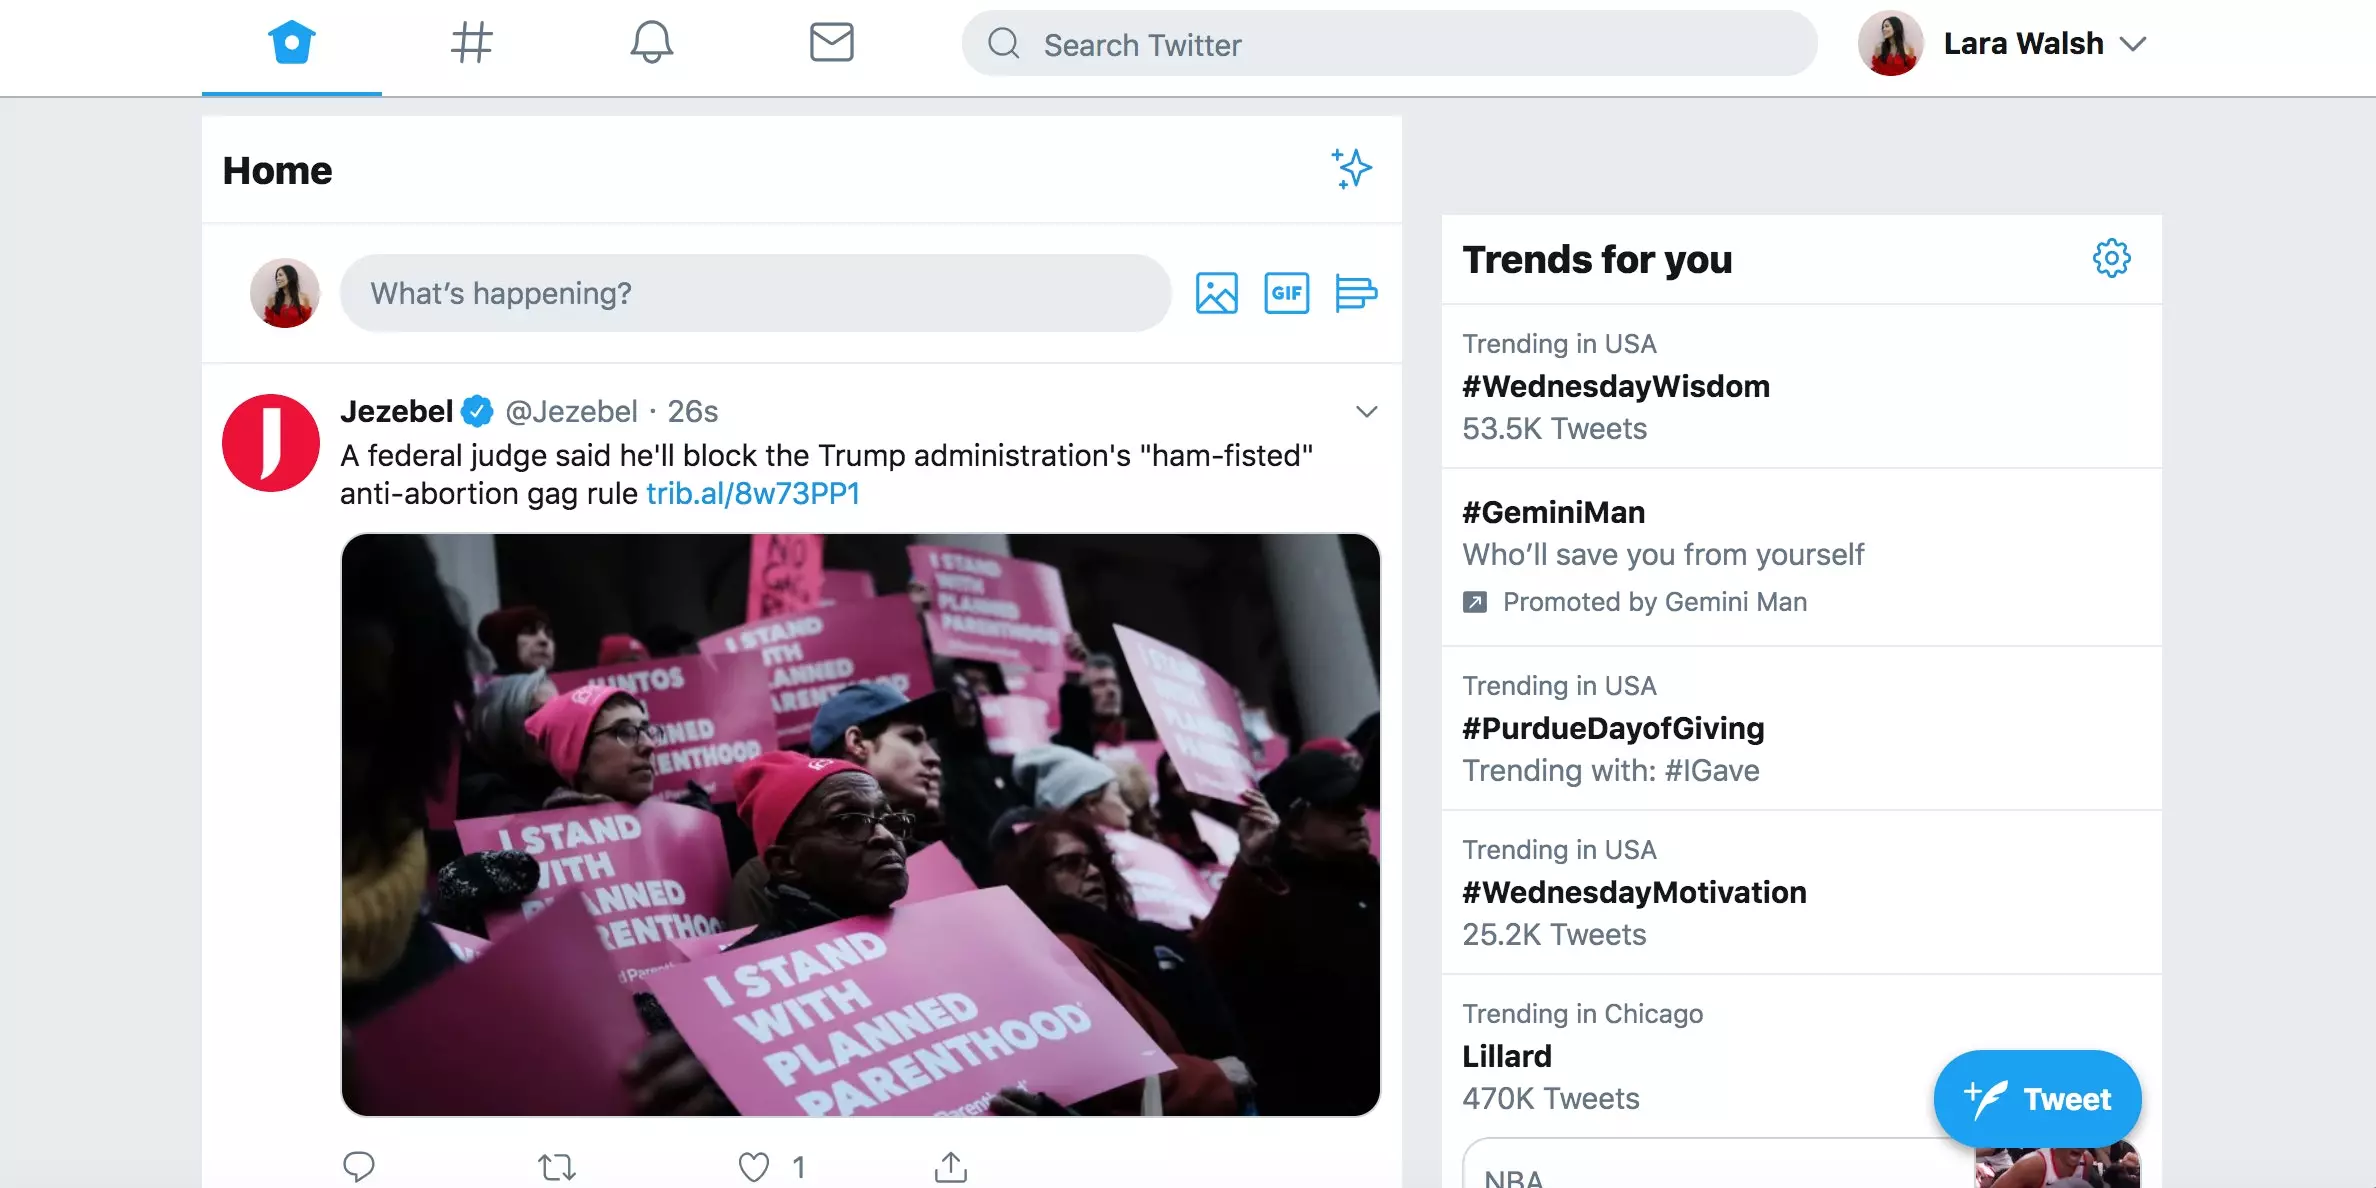Click the Tweet compose button

point(2035,1099)
